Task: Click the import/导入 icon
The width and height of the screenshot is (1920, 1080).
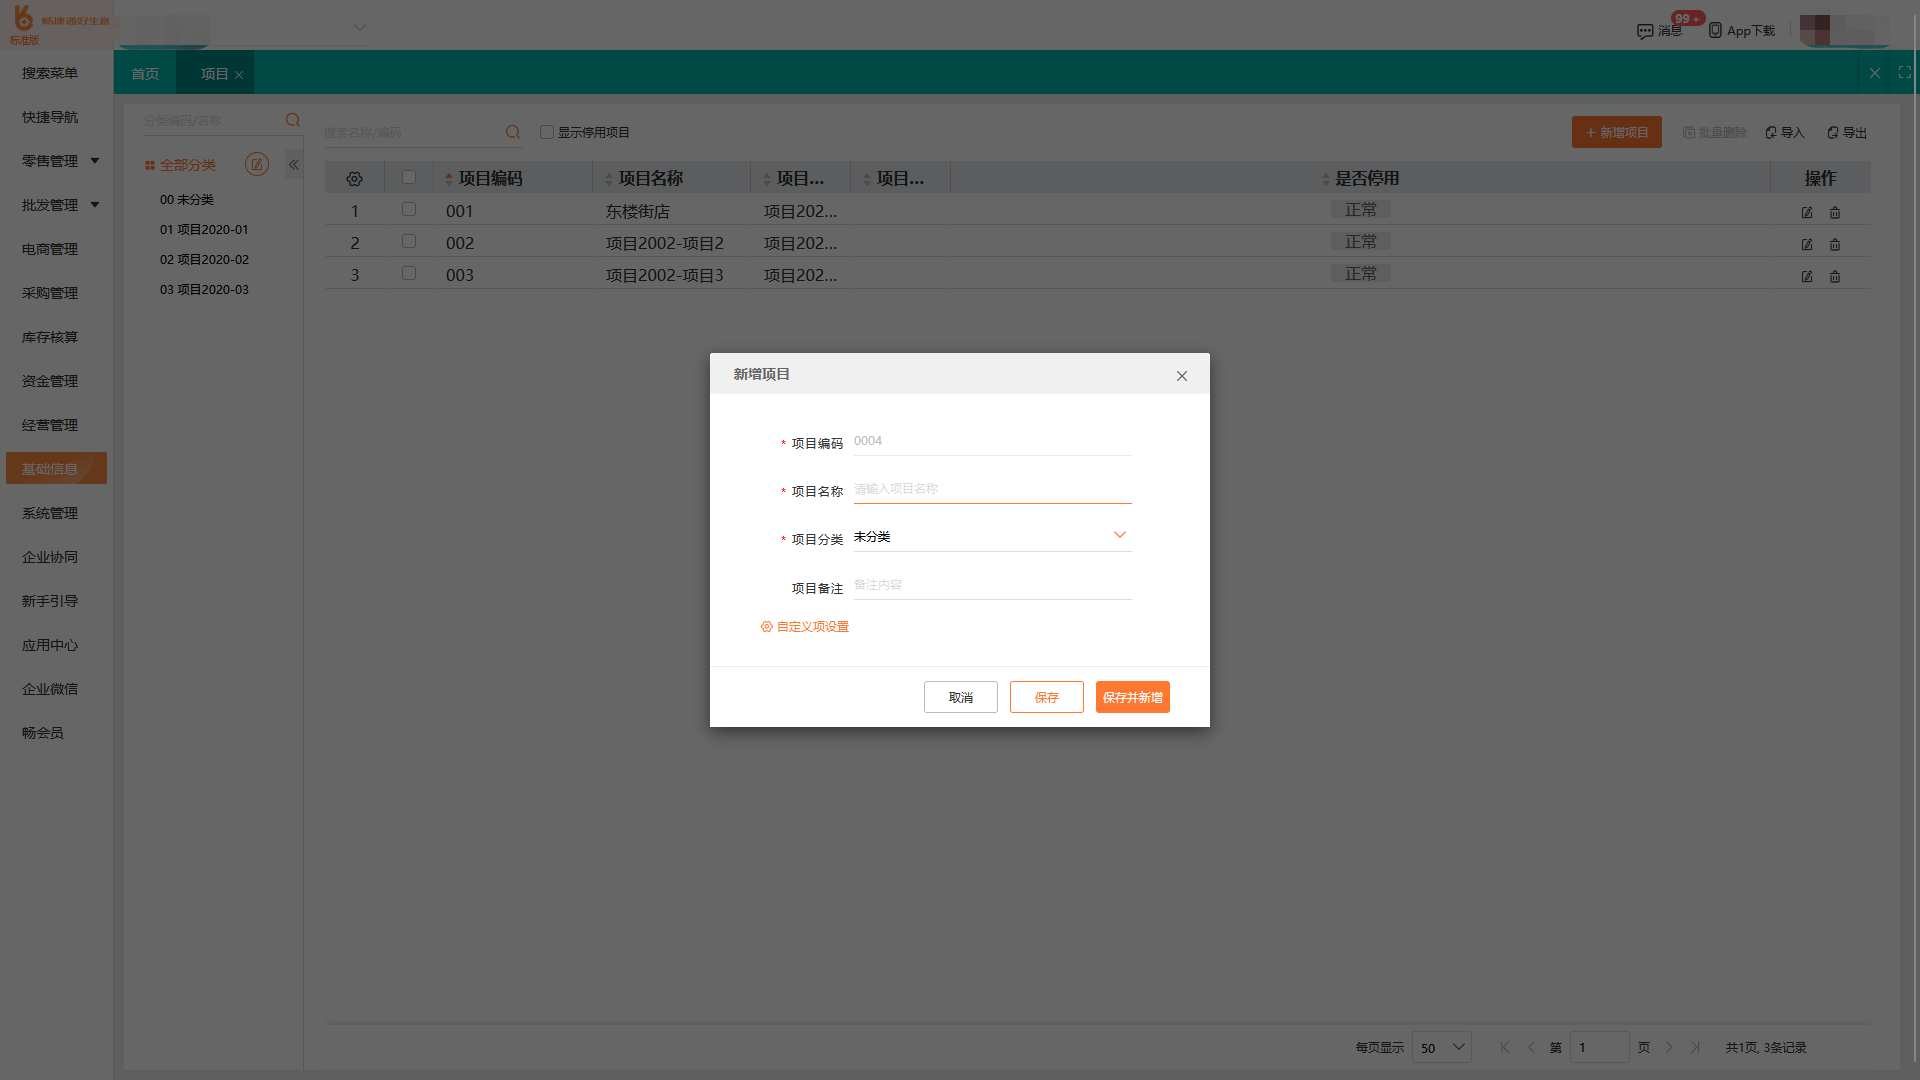Action: pos(1785,131)
